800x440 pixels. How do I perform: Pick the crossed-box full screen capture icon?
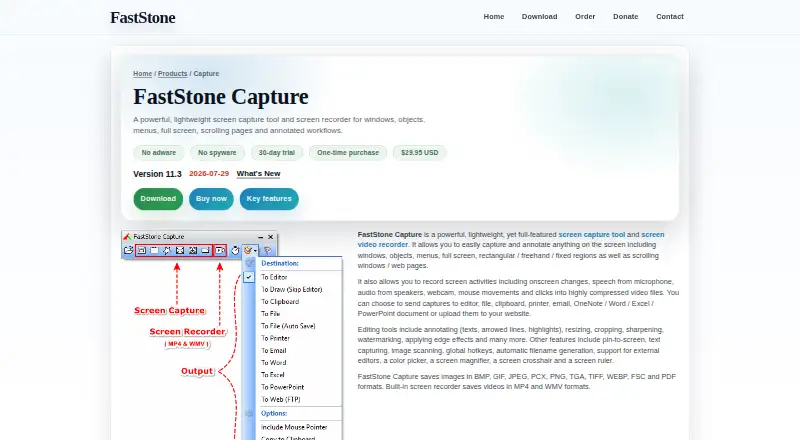(x=180, y=250)
